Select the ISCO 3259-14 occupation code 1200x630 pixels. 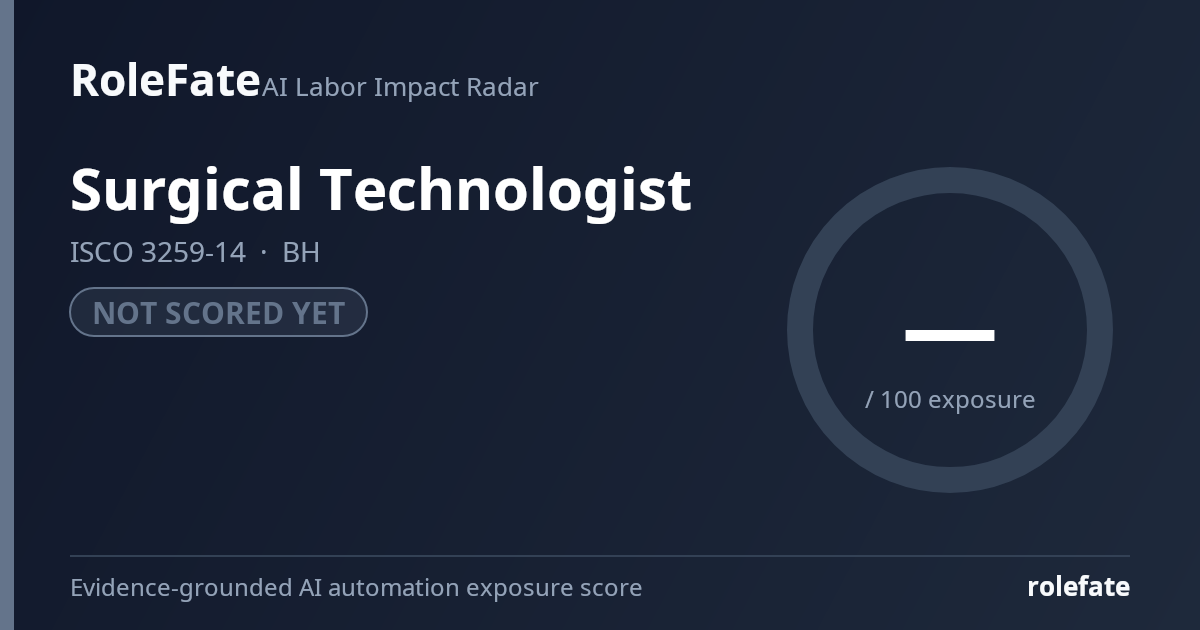coord(158,252)
